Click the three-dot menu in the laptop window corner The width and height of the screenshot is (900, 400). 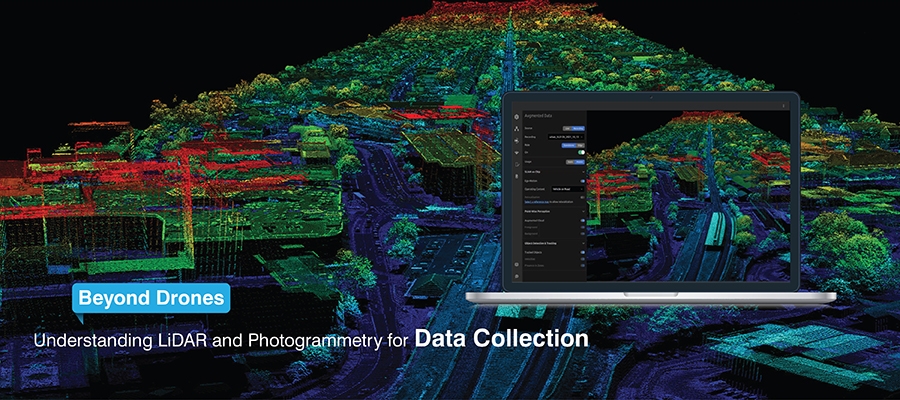point(783,103)
